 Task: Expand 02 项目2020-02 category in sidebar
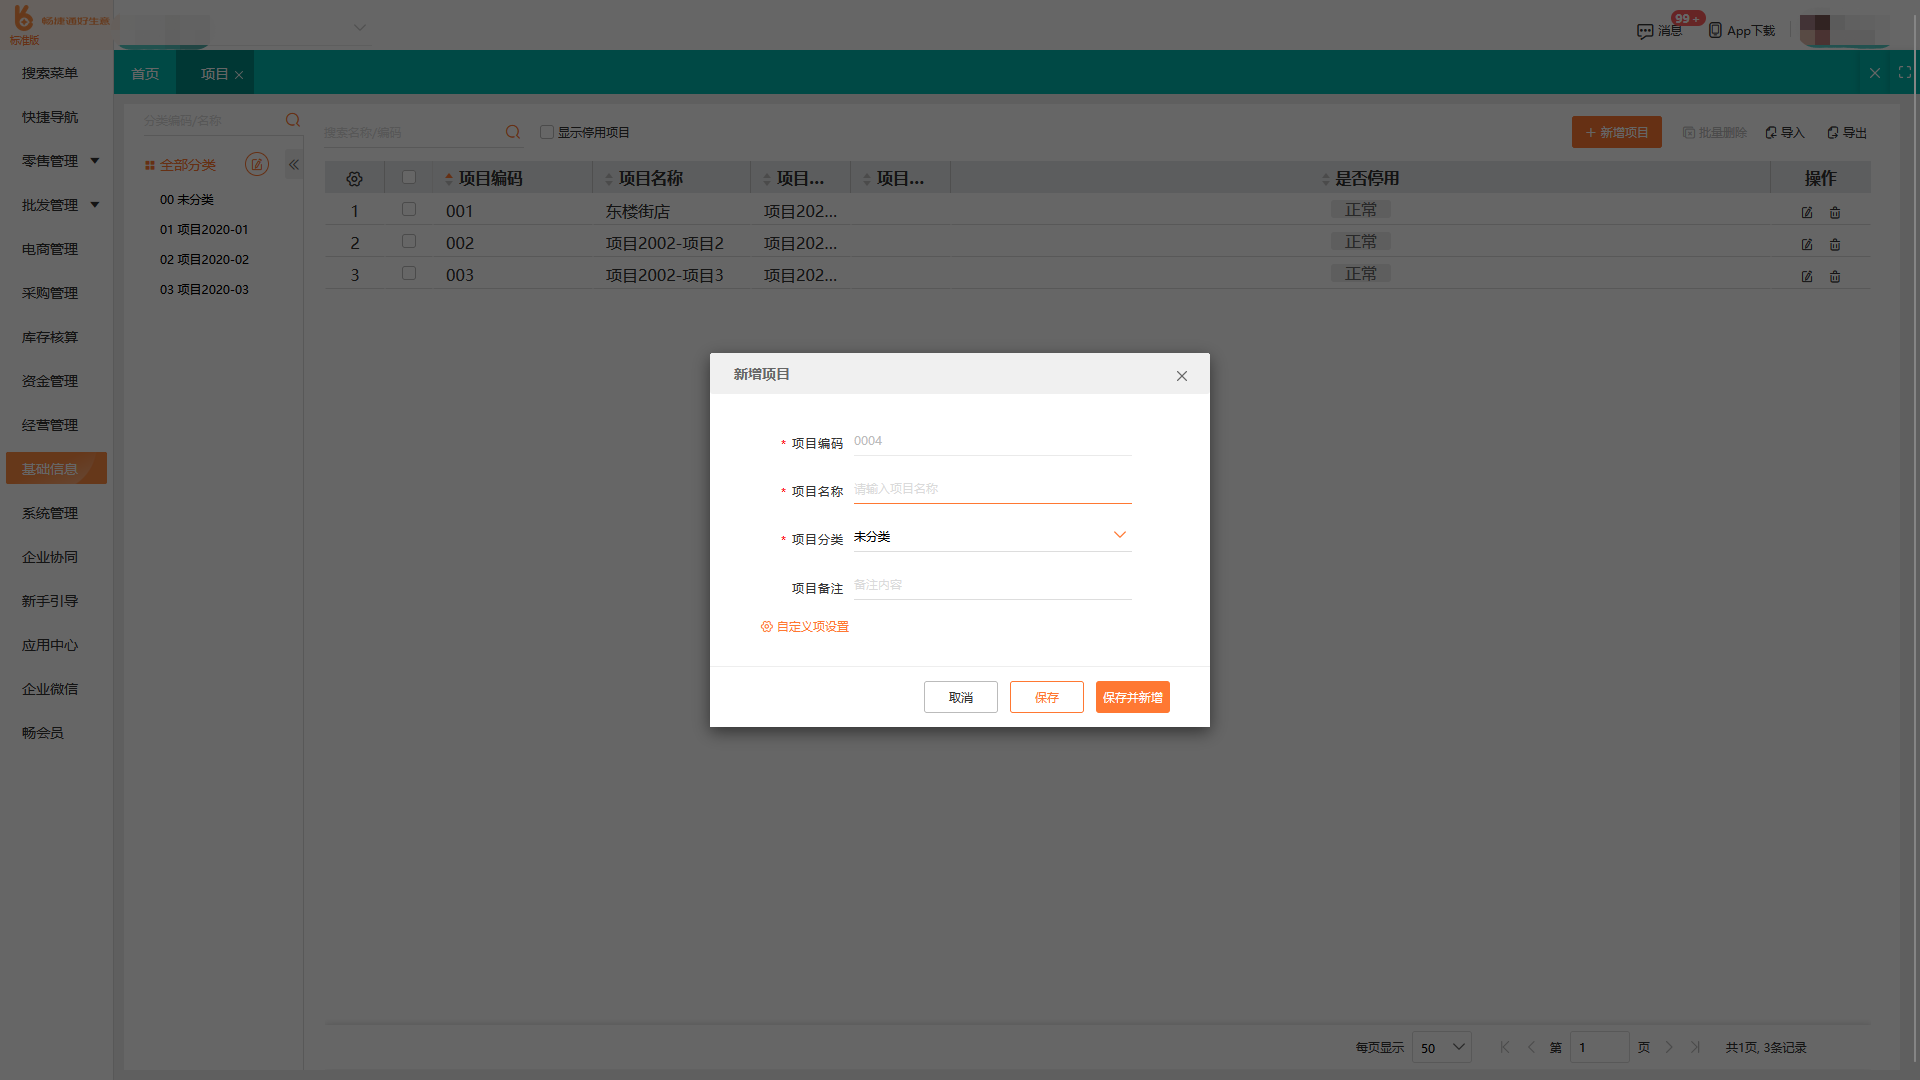coord(204,258)
